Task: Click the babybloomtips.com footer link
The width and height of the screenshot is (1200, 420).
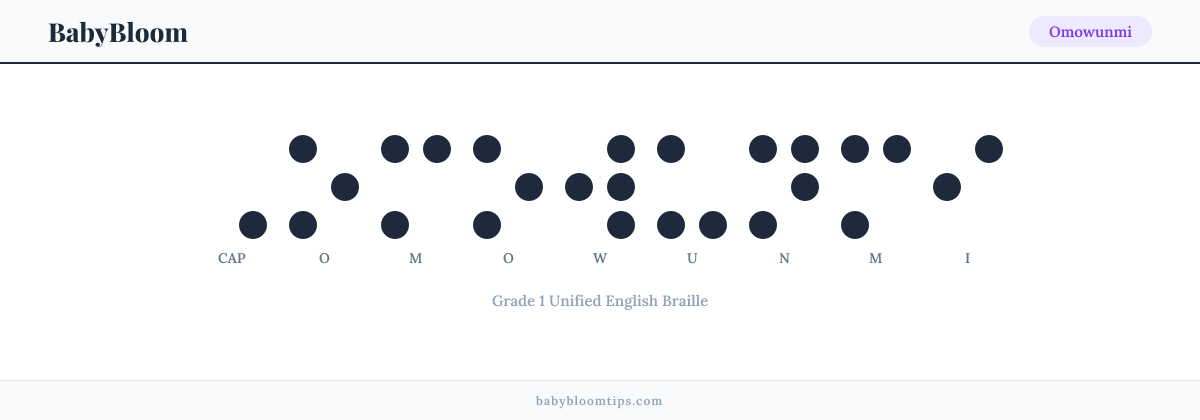Action: [599, 400]
